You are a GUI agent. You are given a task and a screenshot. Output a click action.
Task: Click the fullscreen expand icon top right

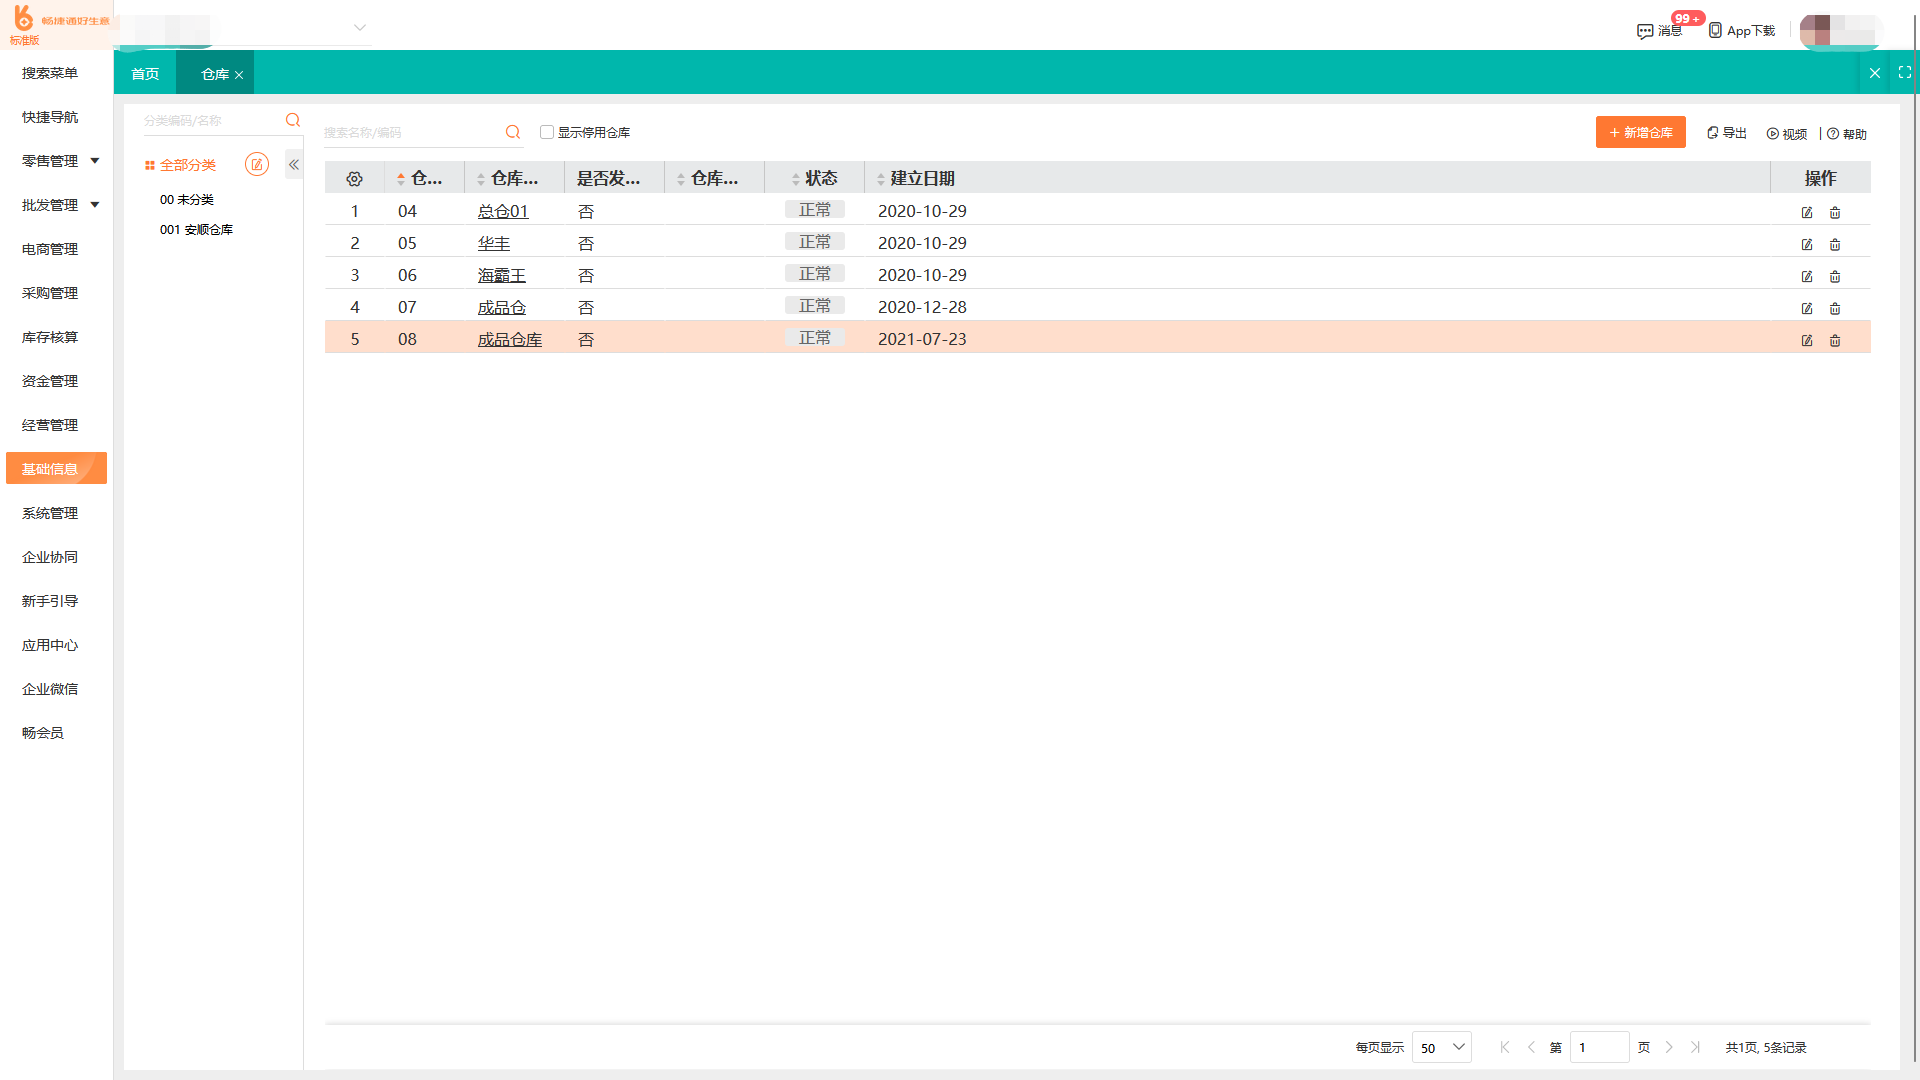[1904, 73]
